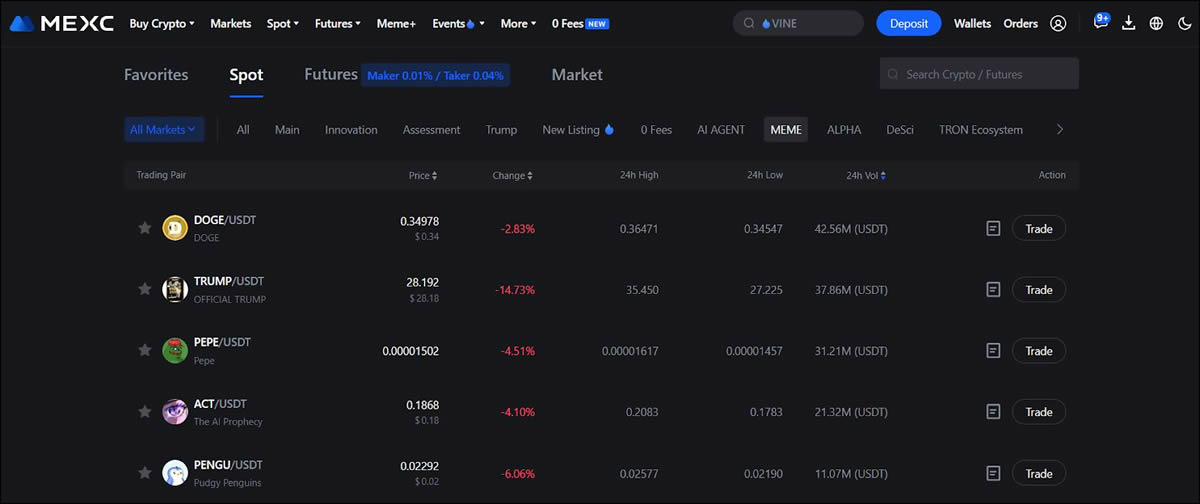Open the PENGU/USDT details document icon

pyautogui.click(x=993, y=473)
